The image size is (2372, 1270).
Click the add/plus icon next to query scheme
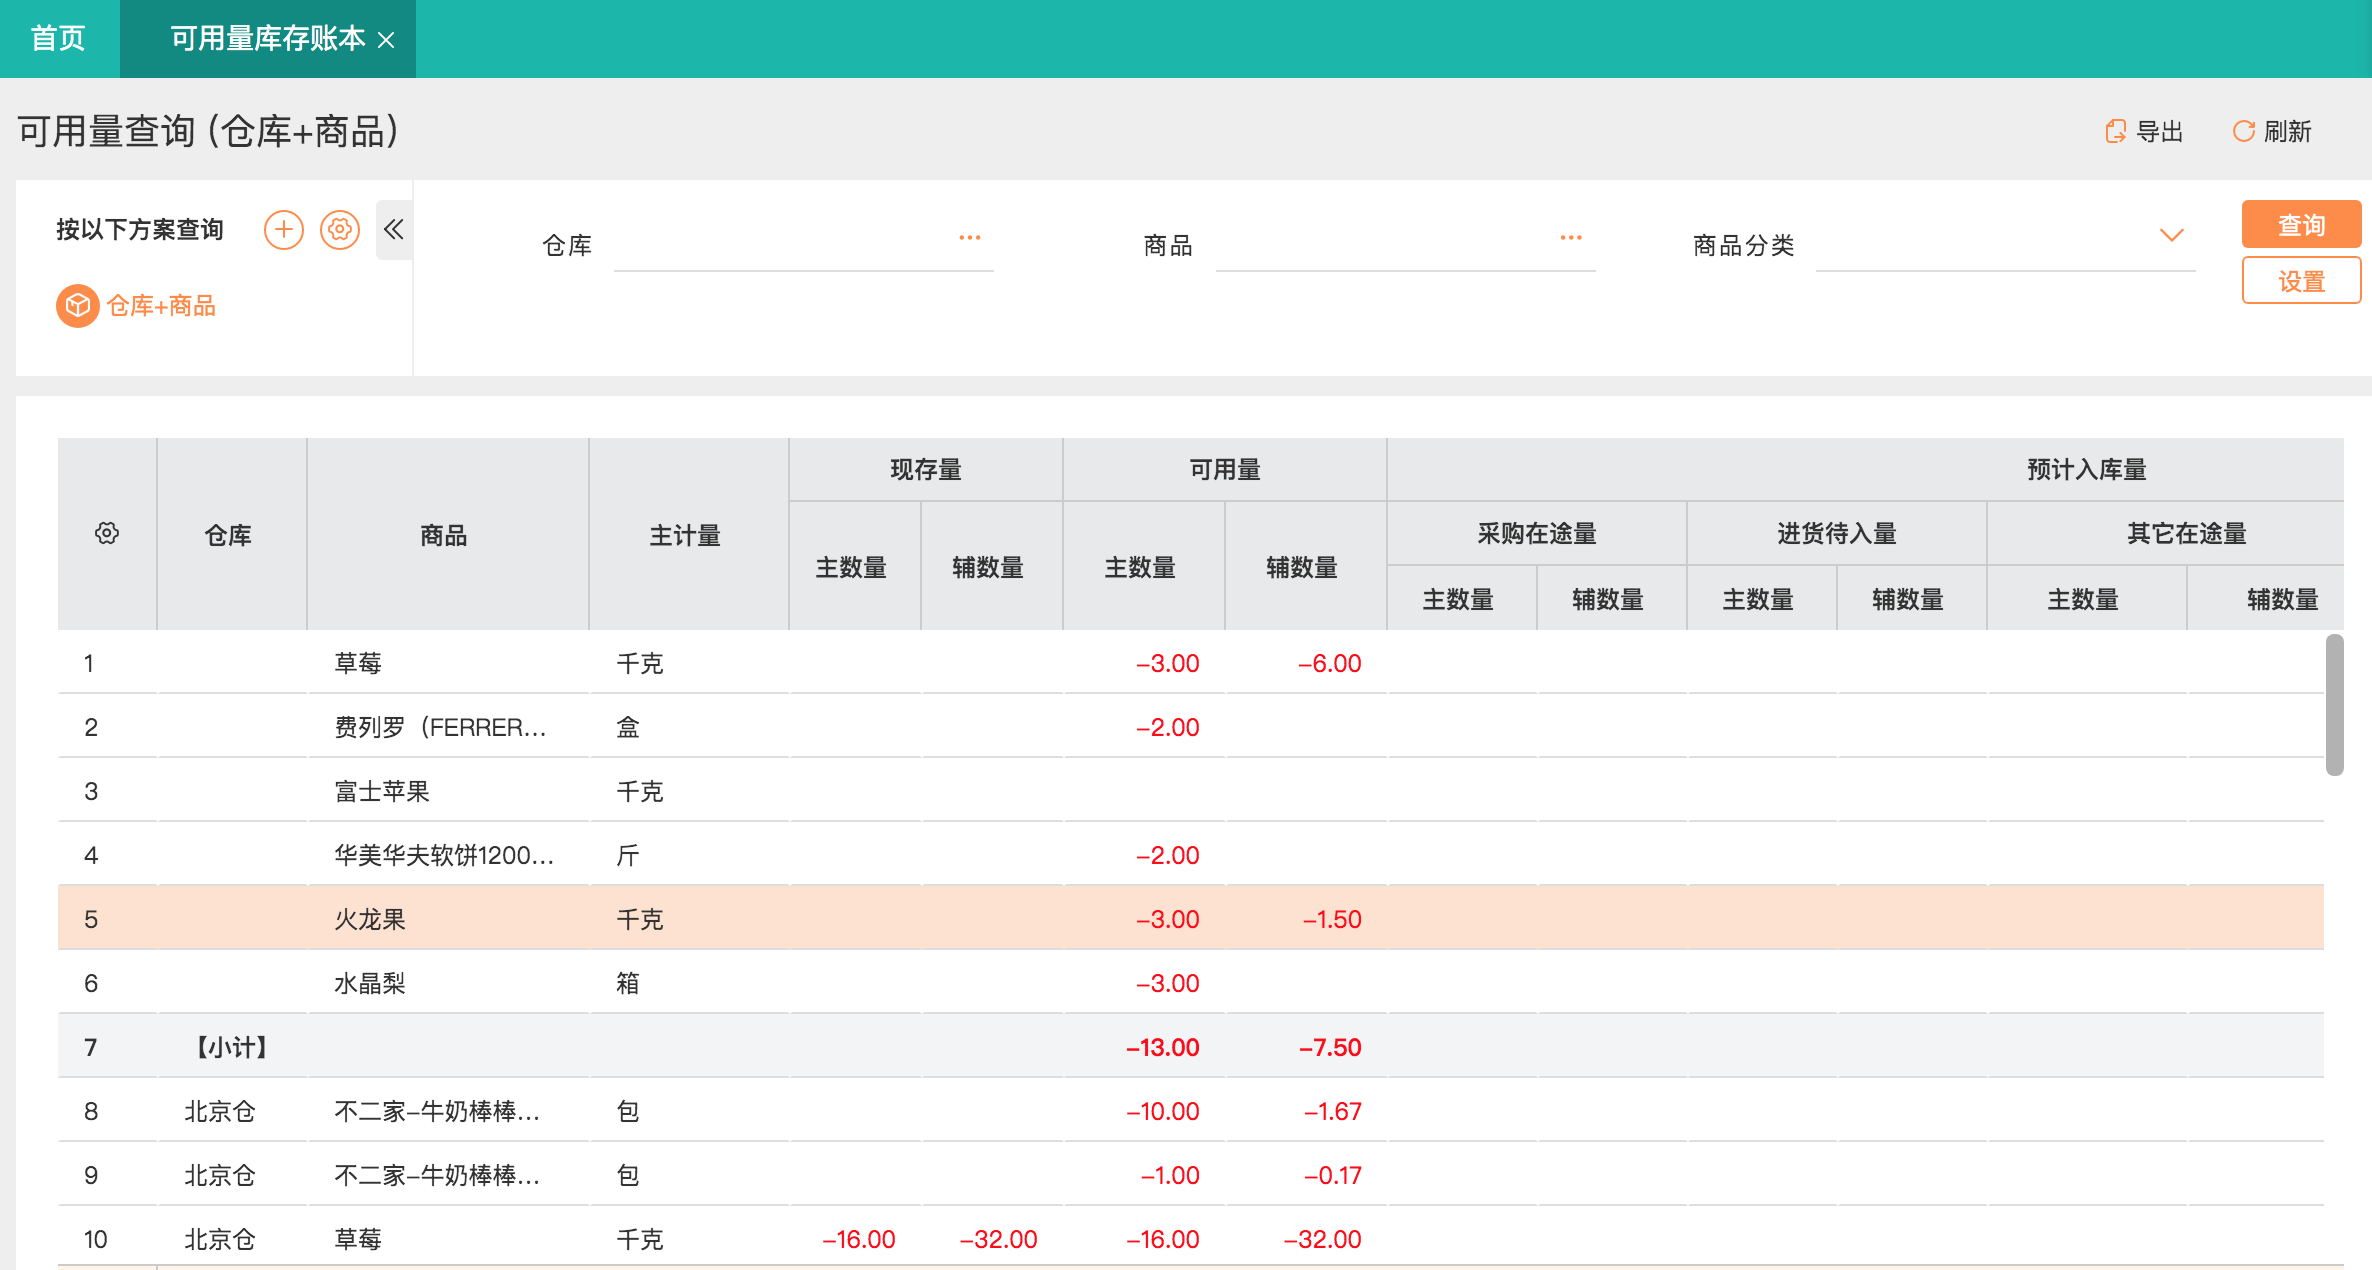tap(284, 229)
